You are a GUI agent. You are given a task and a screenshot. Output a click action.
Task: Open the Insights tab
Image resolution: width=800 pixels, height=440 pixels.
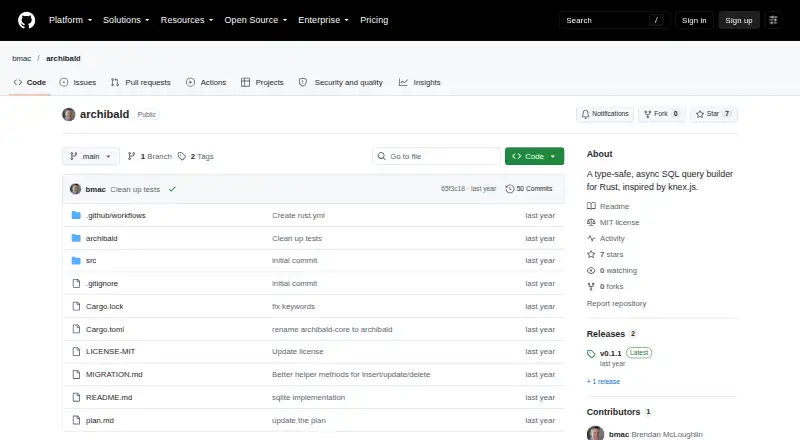pyautogui.click(x=419, y=82)
